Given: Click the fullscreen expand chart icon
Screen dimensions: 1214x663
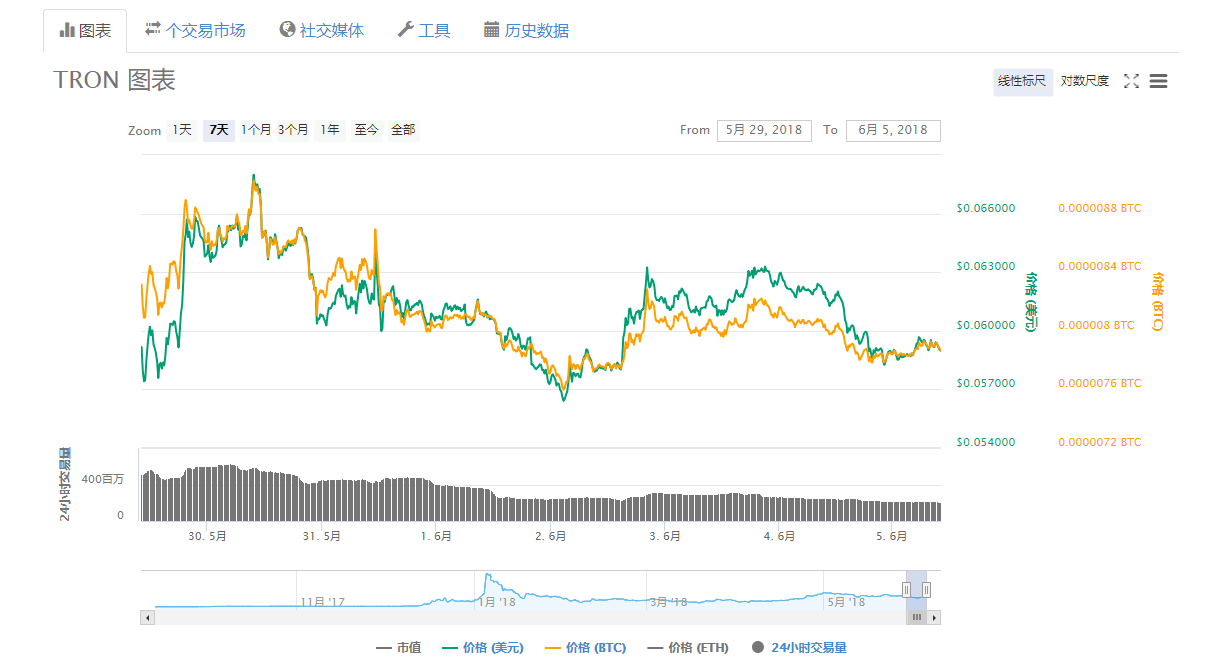Looking at the screenshot, I should point(1131,82).
